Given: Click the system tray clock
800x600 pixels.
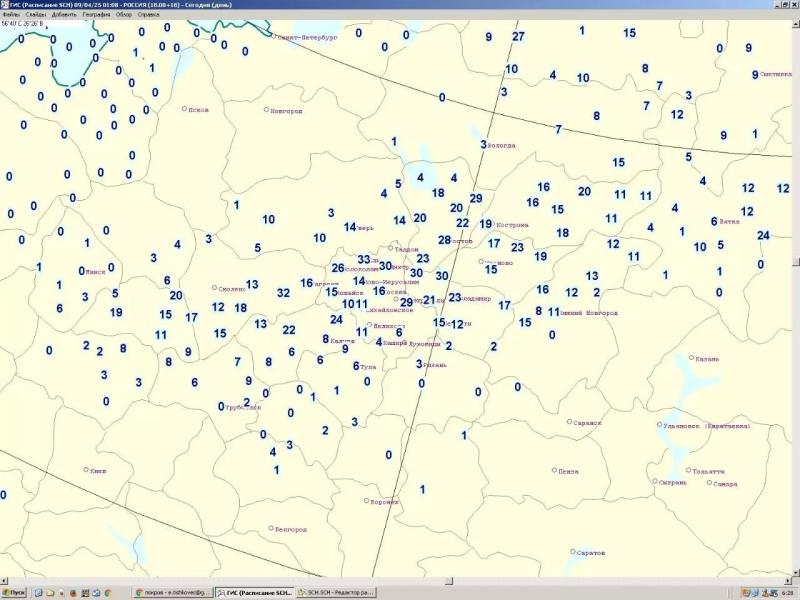Looking at the screenshot, I should pyautogui.click(x=785, y=591).
